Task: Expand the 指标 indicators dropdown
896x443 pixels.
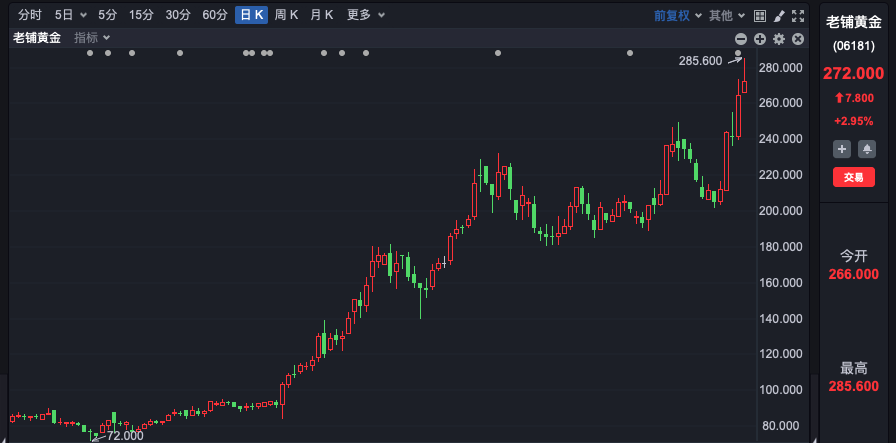Action: point(92,38)
